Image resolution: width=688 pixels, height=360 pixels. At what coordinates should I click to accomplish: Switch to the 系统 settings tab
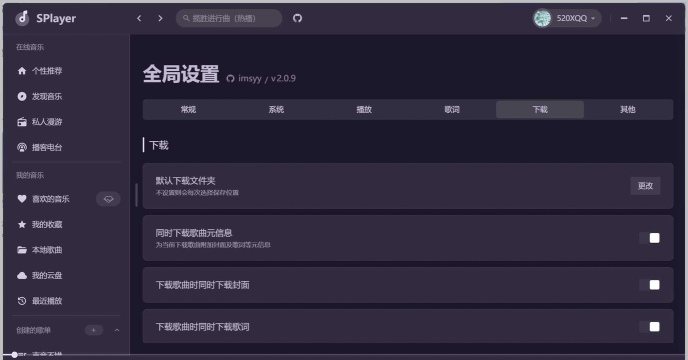(x=276, y=109)
